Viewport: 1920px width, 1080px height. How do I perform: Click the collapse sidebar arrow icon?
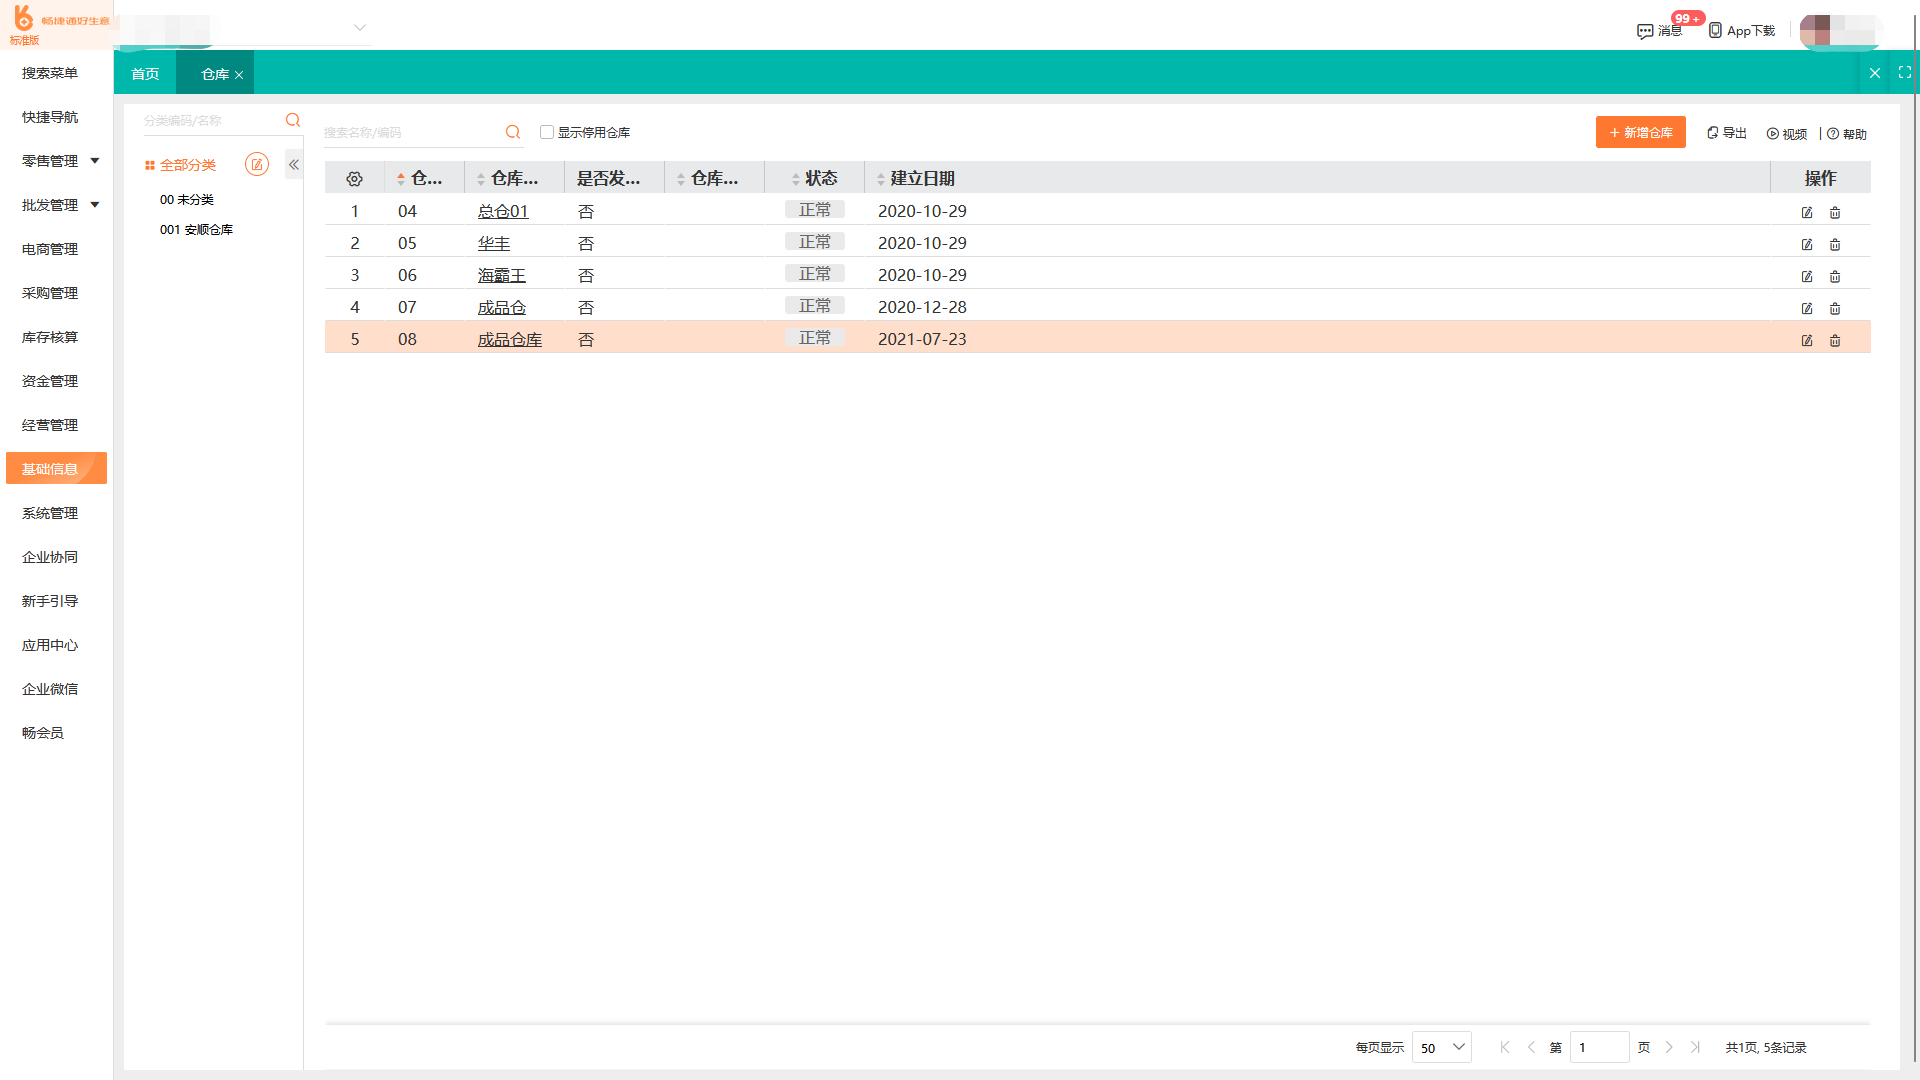coord(294,164)
